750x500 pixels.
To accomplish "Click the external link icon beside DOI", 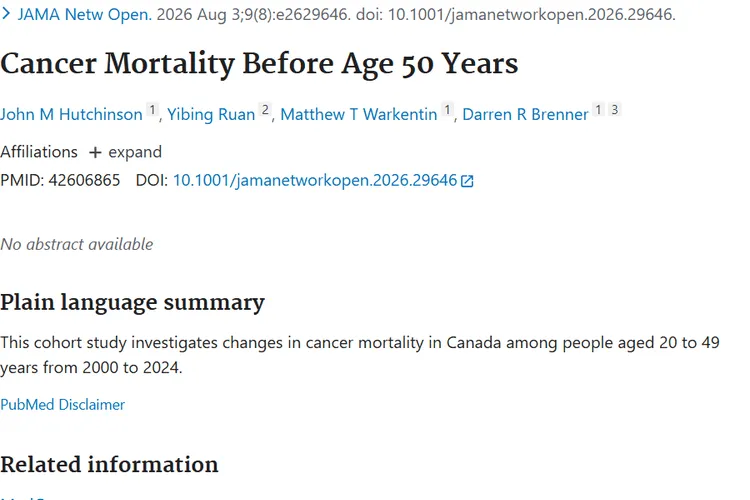I will (x=467, y=181).
